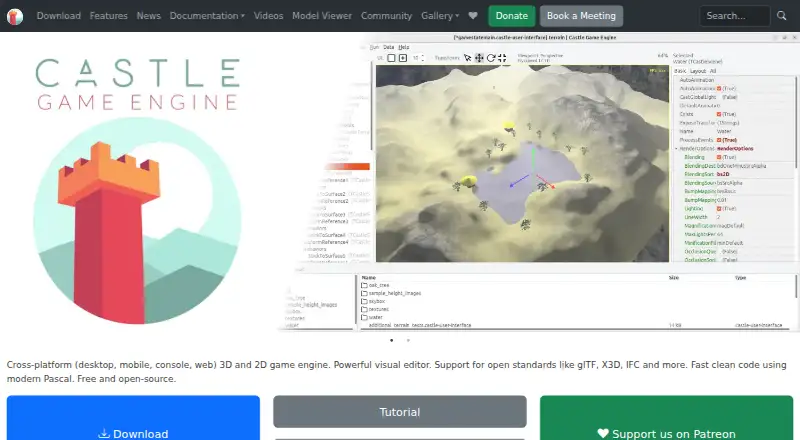
Task: Go to the Community page
Action: (x=386, y=16)
